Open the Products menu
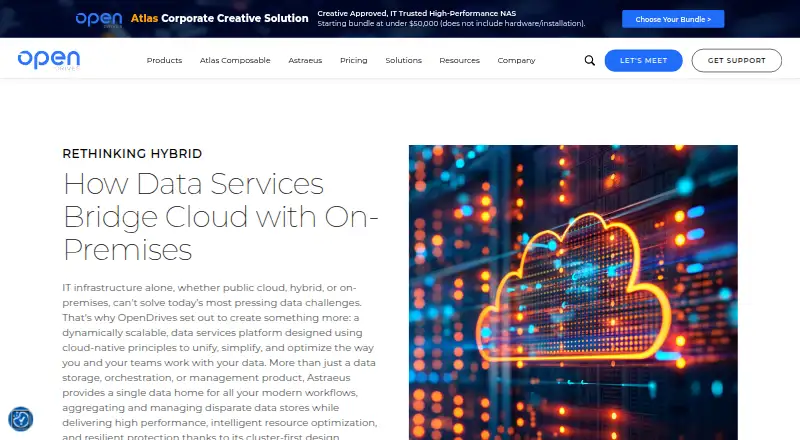 point(164,60)
